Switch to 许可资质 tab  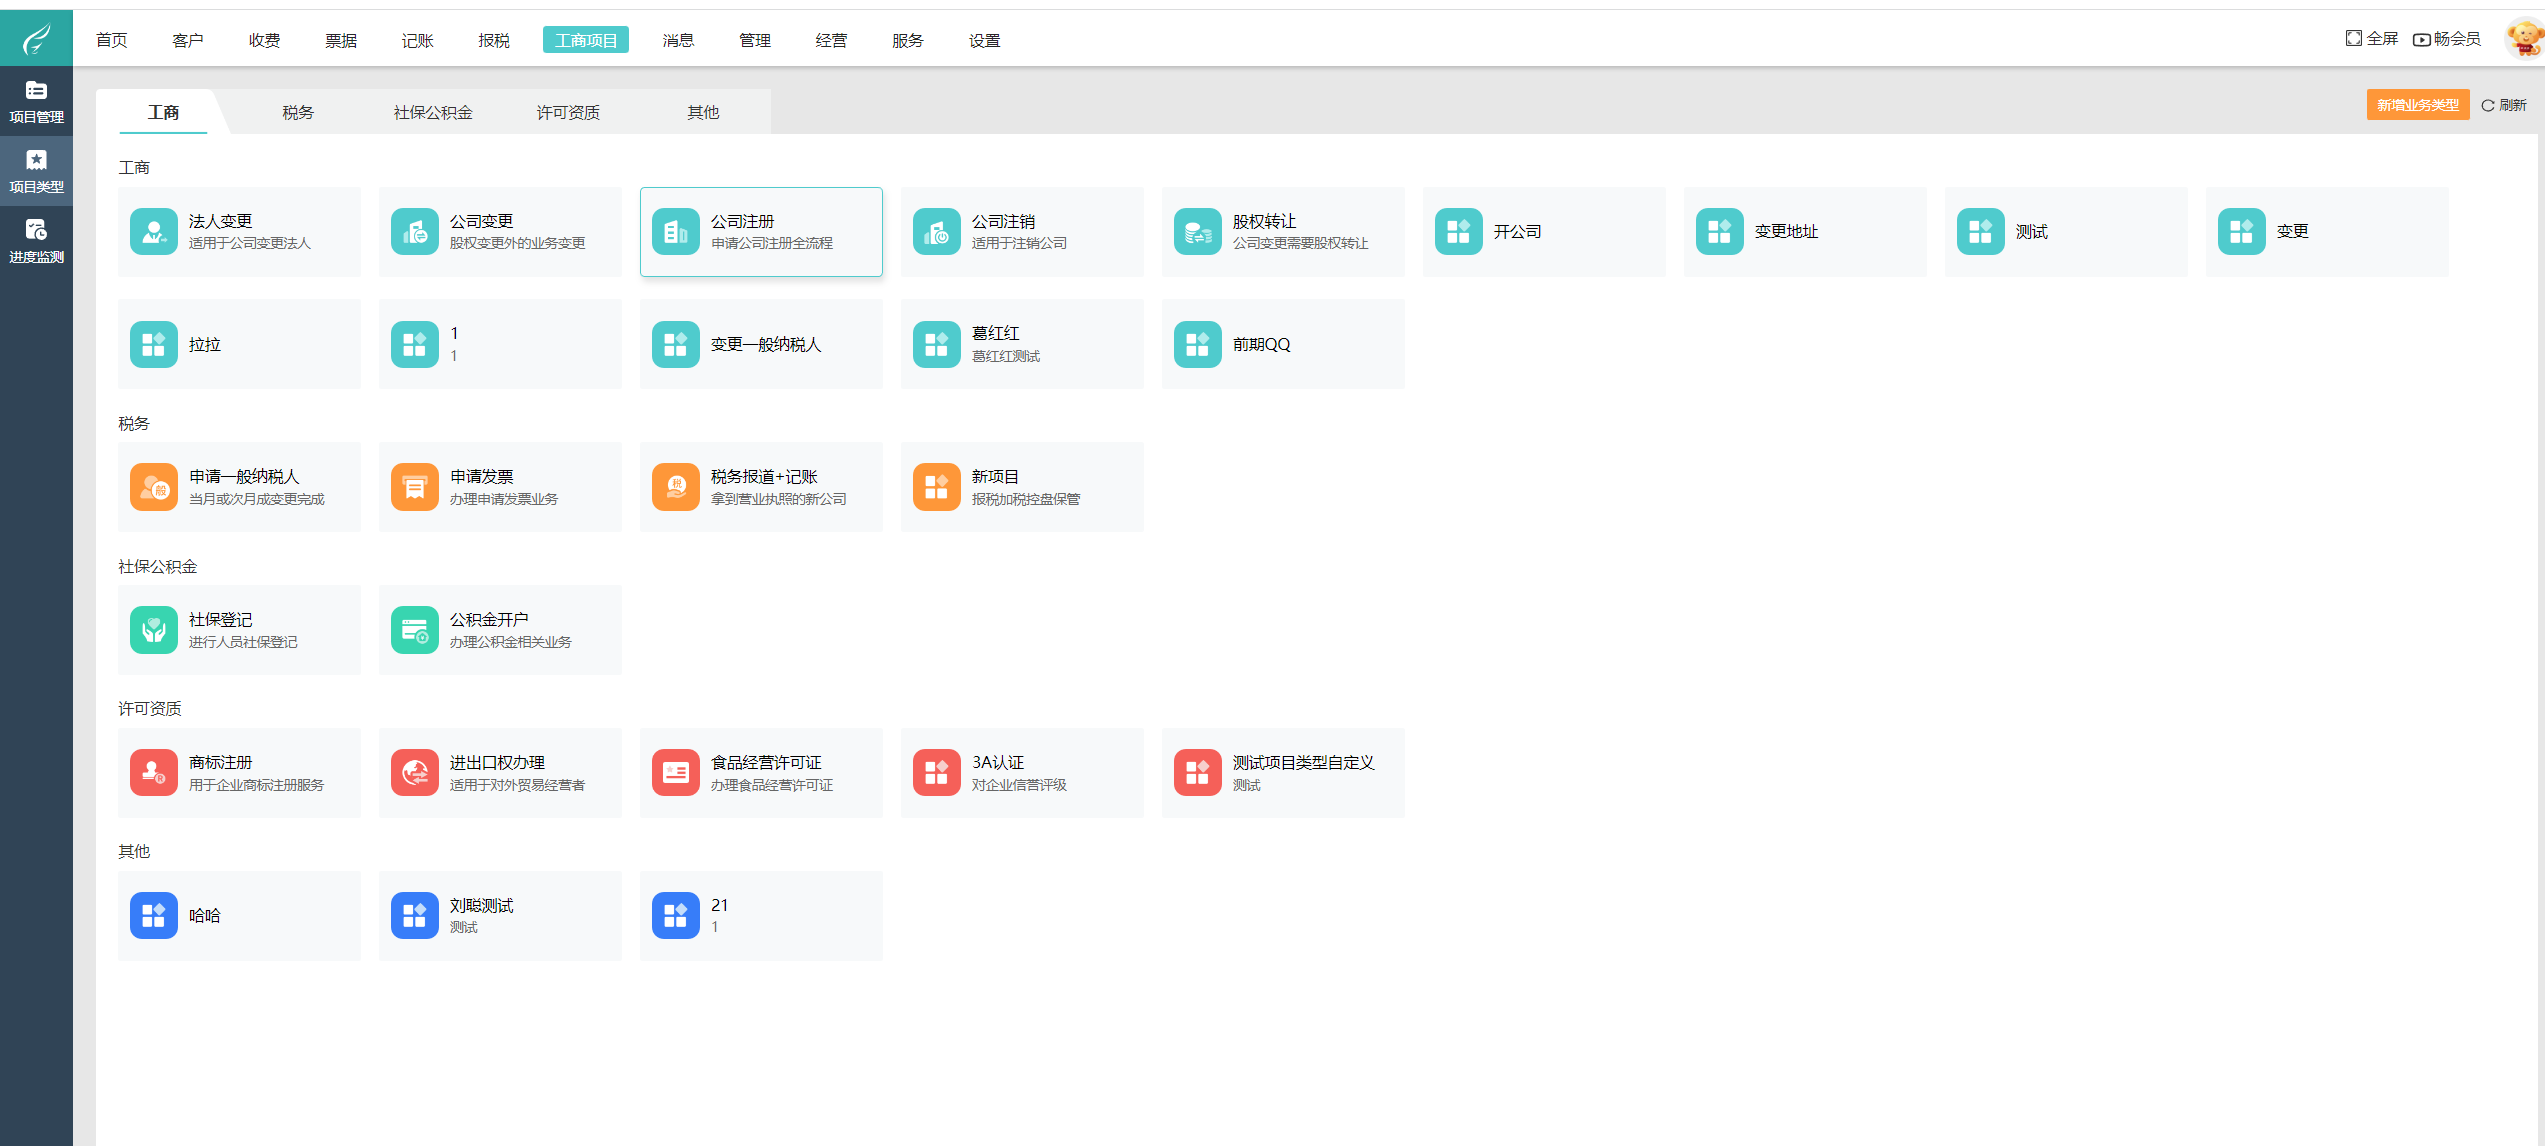[568, 110]
